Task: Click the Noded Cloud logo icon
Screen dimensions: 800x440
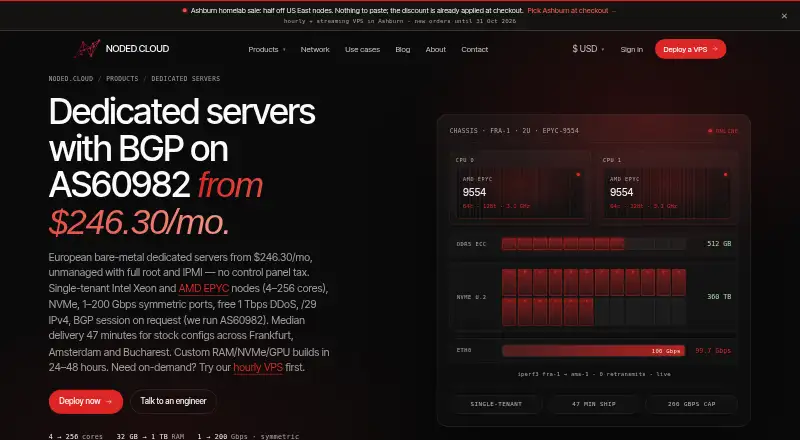Action: pos(87,48)
